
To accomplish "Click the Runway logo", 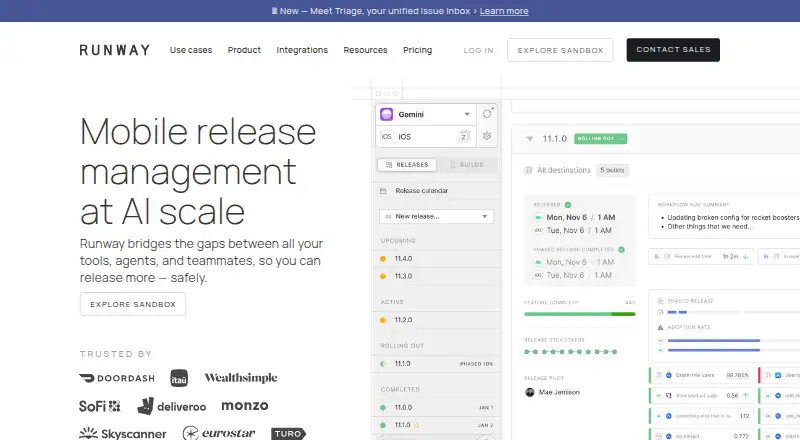I will pyautogui.click(x=115, y=50).
